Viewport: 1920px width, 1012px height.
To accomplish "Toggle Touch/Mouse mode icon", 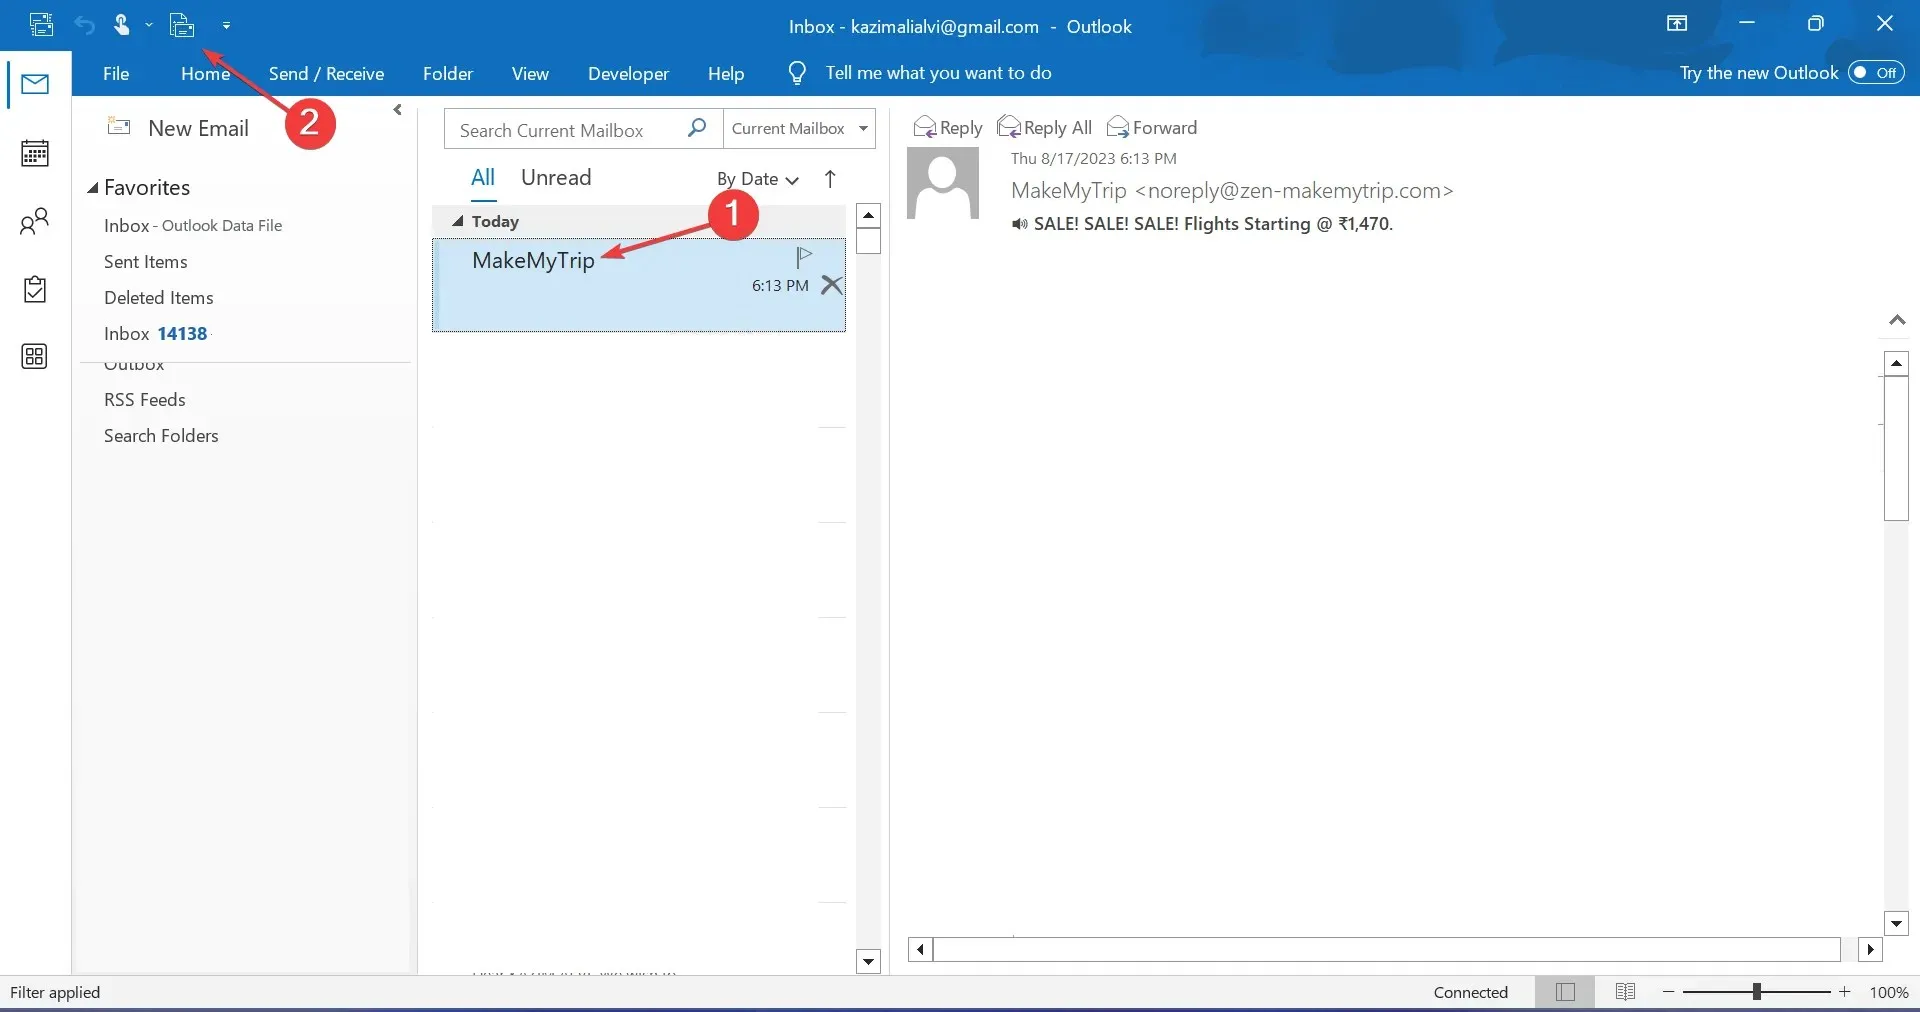I will click(121, 25).
